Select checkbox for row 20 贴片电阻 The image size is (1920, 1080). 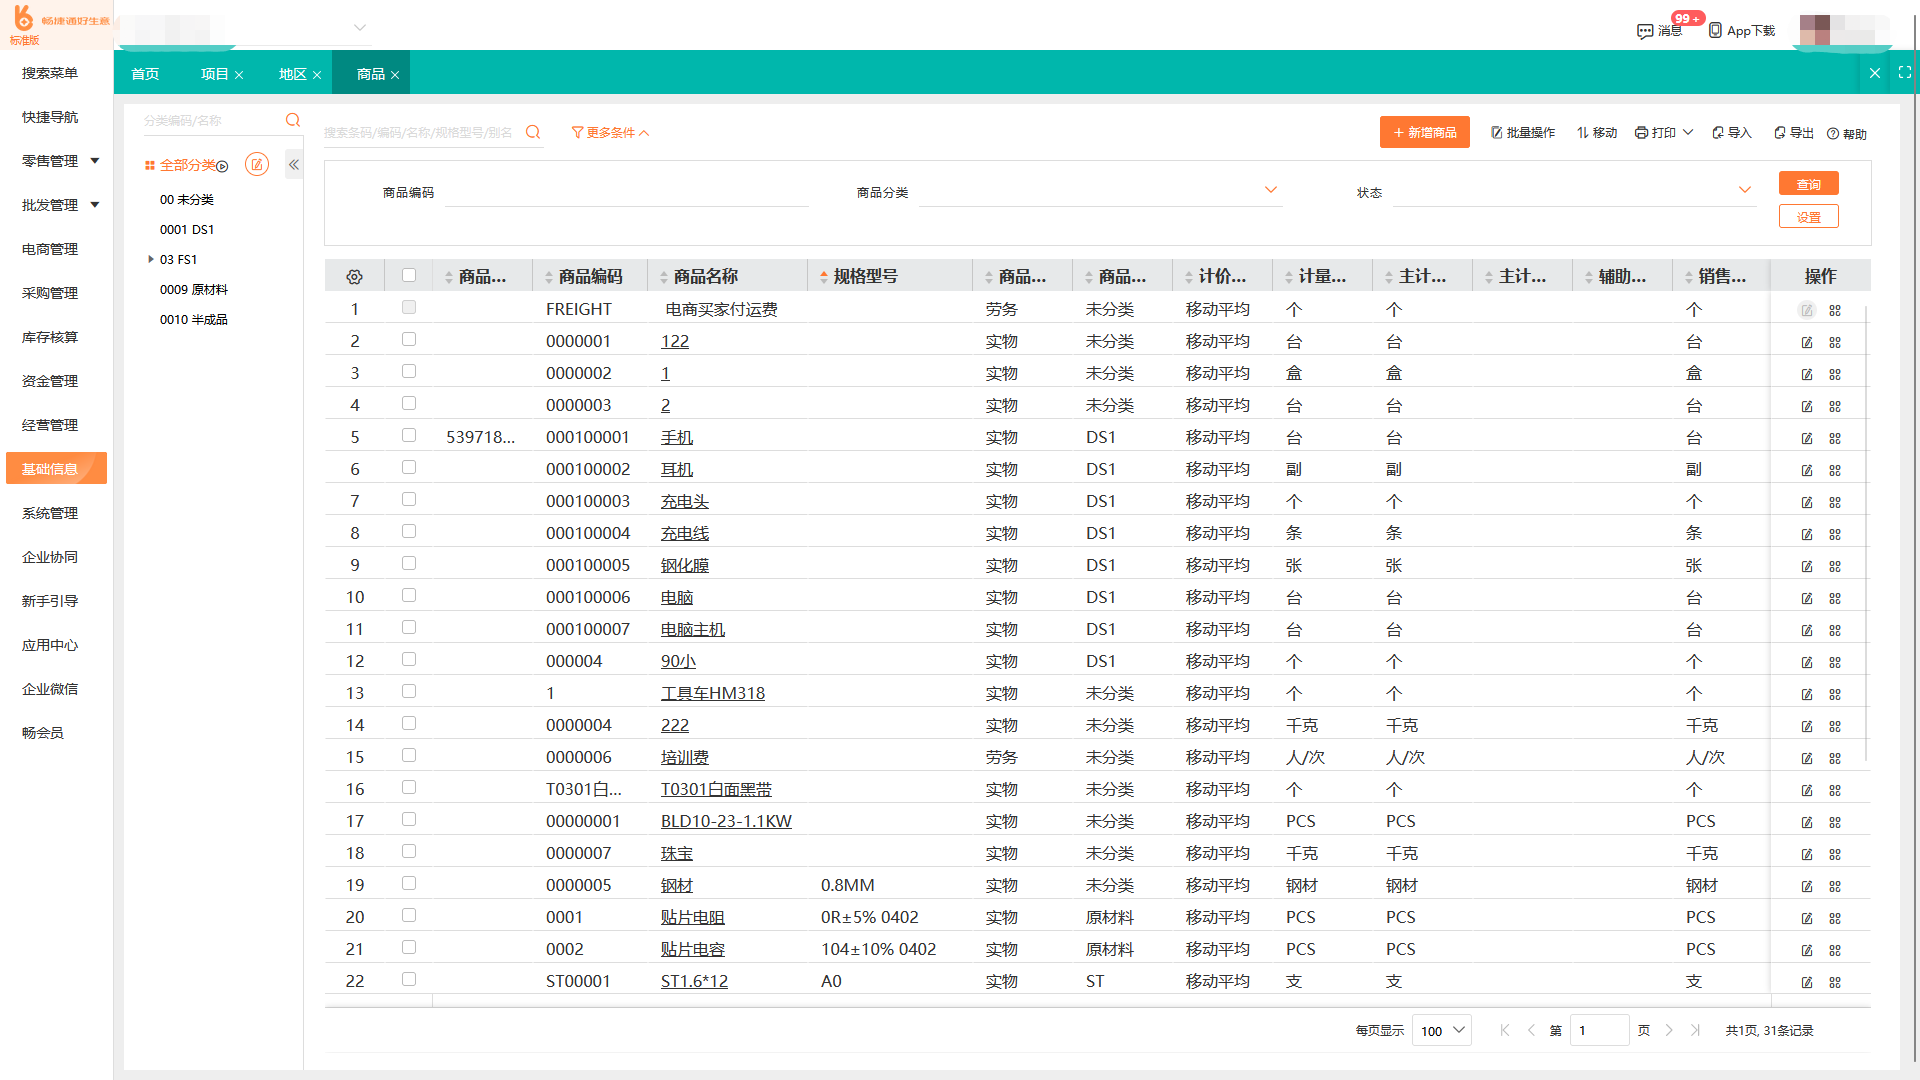(410, 916)
